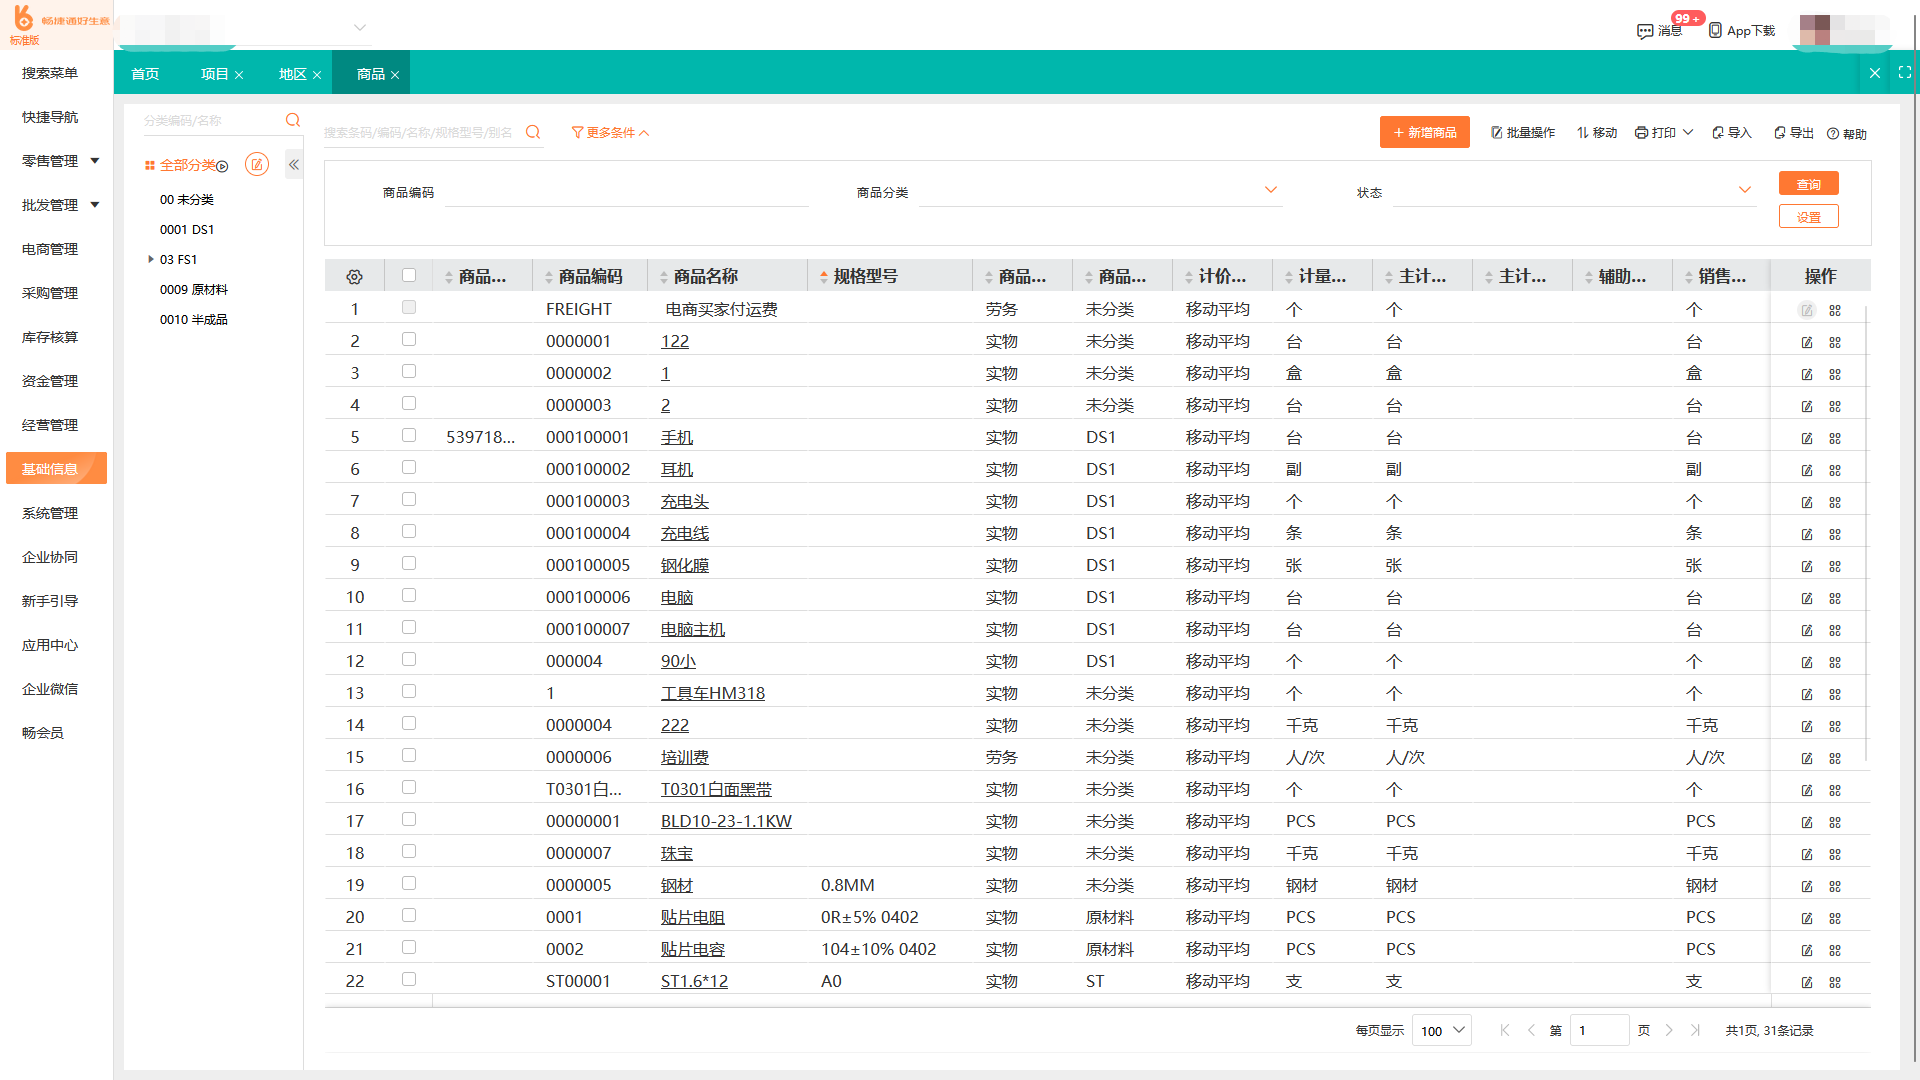This screenshot has height=1080, width=1920.
Task: Toggle checkbox for row 10 product
Action: click(x=410, y=596)
